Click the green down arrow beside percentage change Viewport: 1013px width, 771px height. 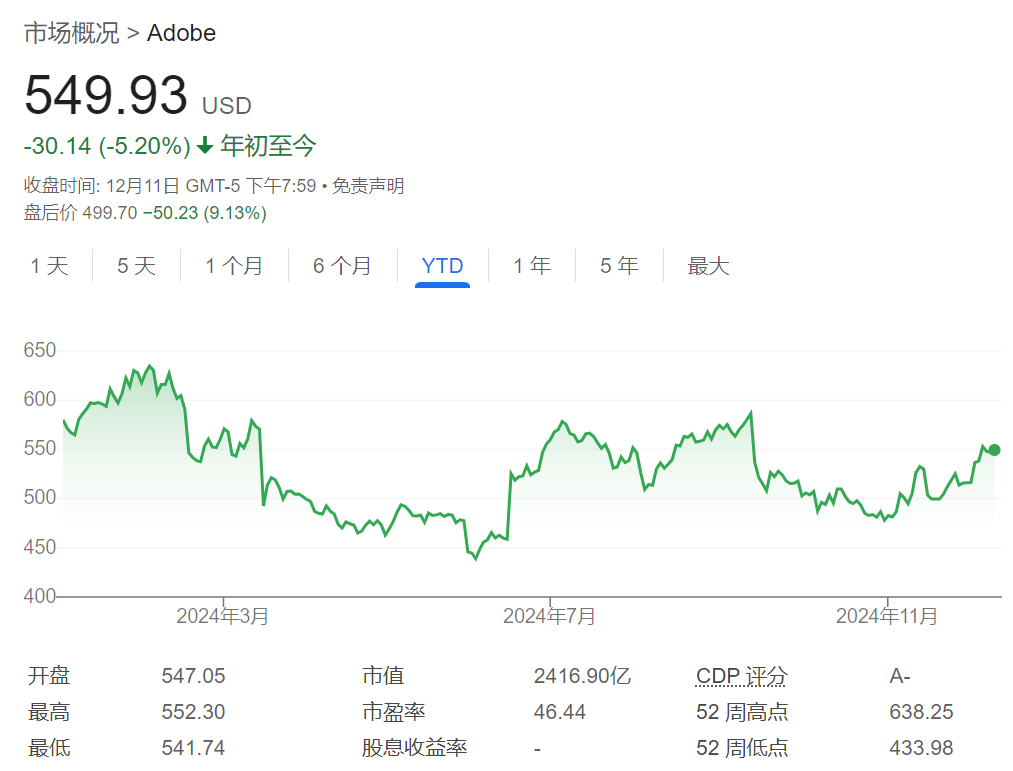tap(205, 147)
